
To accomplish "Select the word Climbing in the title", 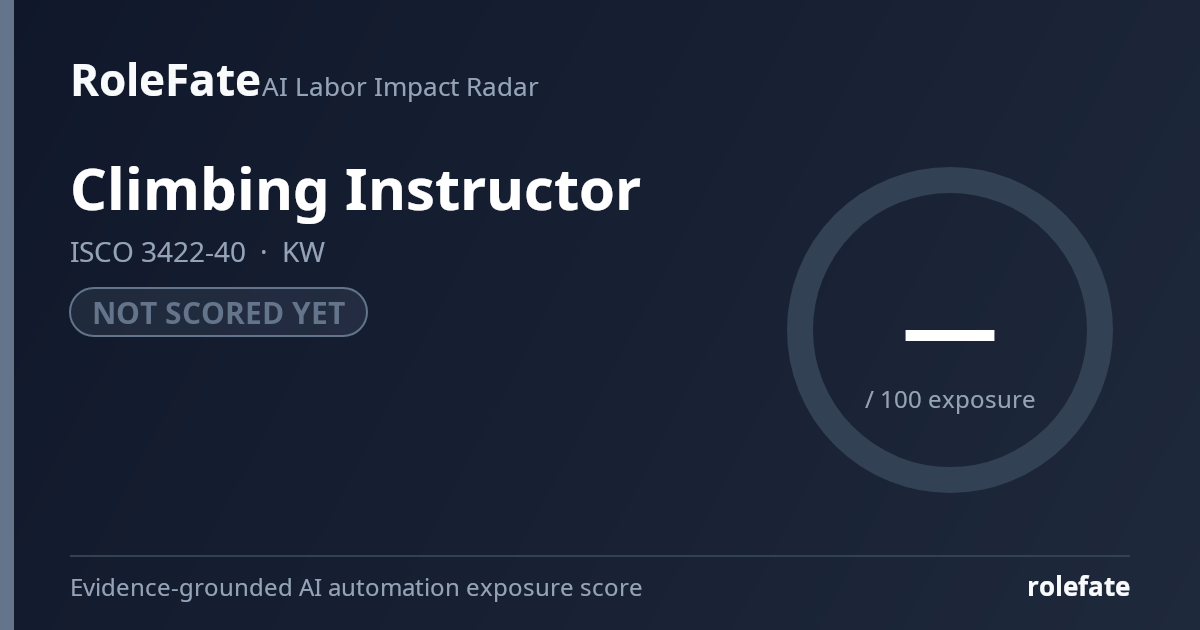I will click(199, 190).
